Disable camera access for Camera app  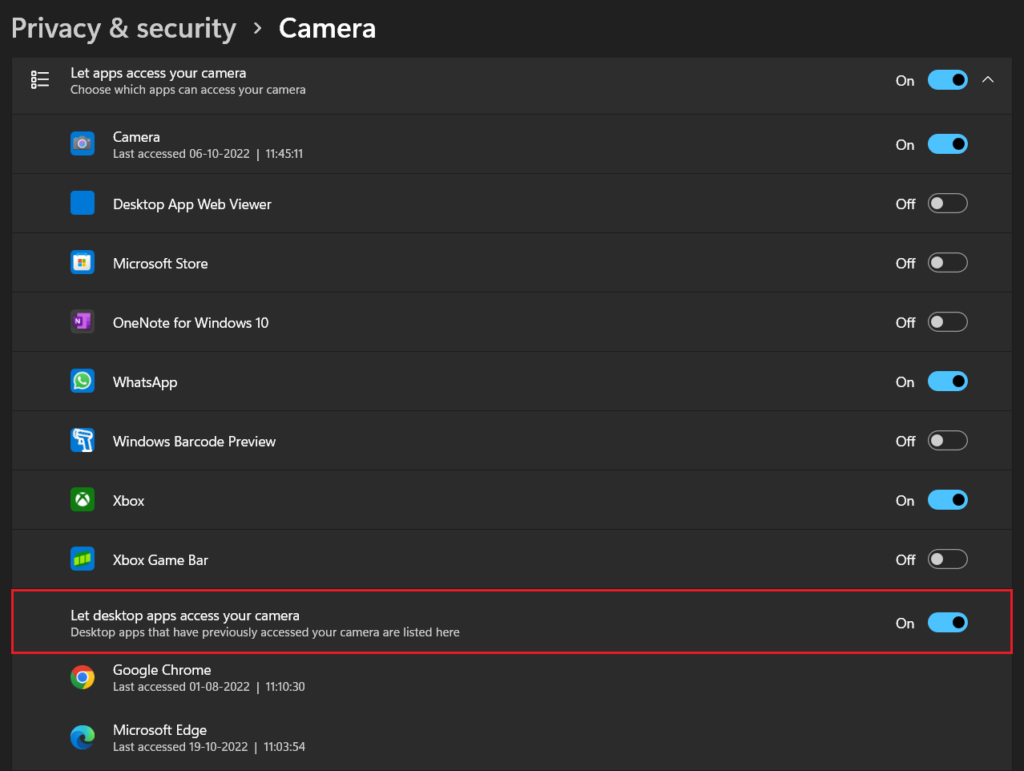click(x=948, y=144)
